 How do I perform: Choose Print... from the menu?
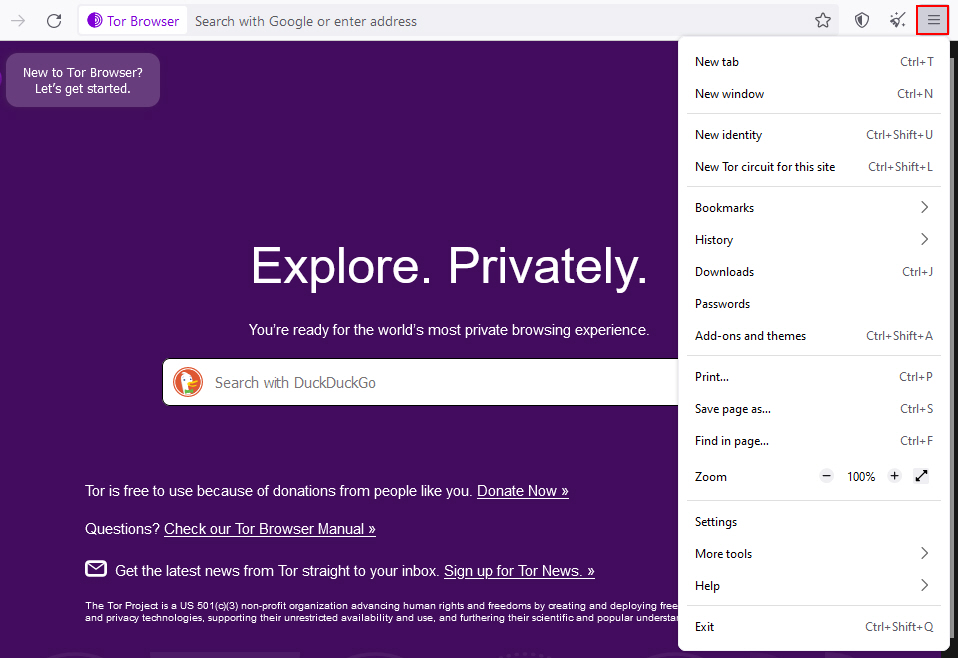(x=814, y=376)
